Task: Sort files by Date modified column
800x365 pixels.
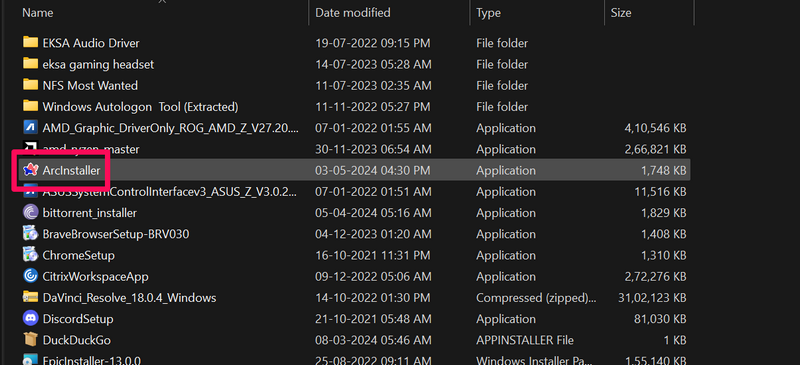Action: click(x=353, y=12)
